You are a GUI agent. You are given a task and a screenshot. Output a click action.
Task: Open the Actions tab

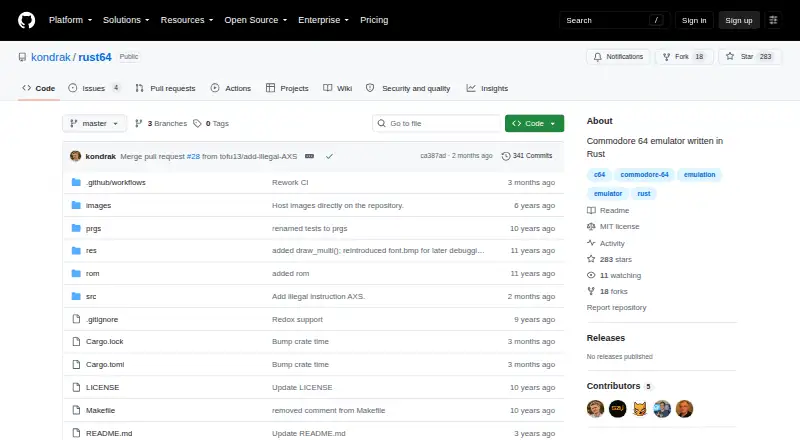(x=231, y=88)
